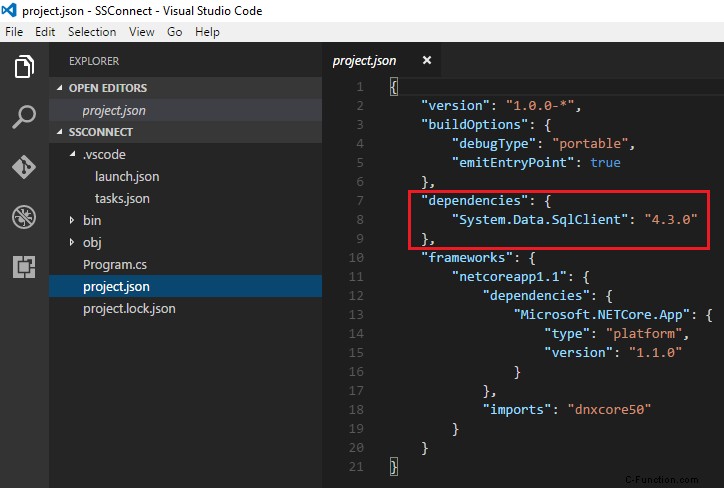This screenshot has width=724, height=488.
Task: Open project.lock.json file
Action: click(129, 308)
